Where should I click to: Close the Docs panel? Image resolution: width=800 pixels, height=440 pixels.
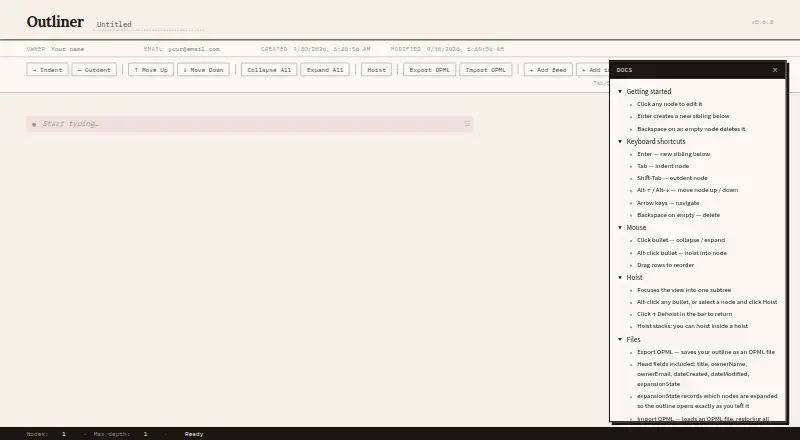775,70
